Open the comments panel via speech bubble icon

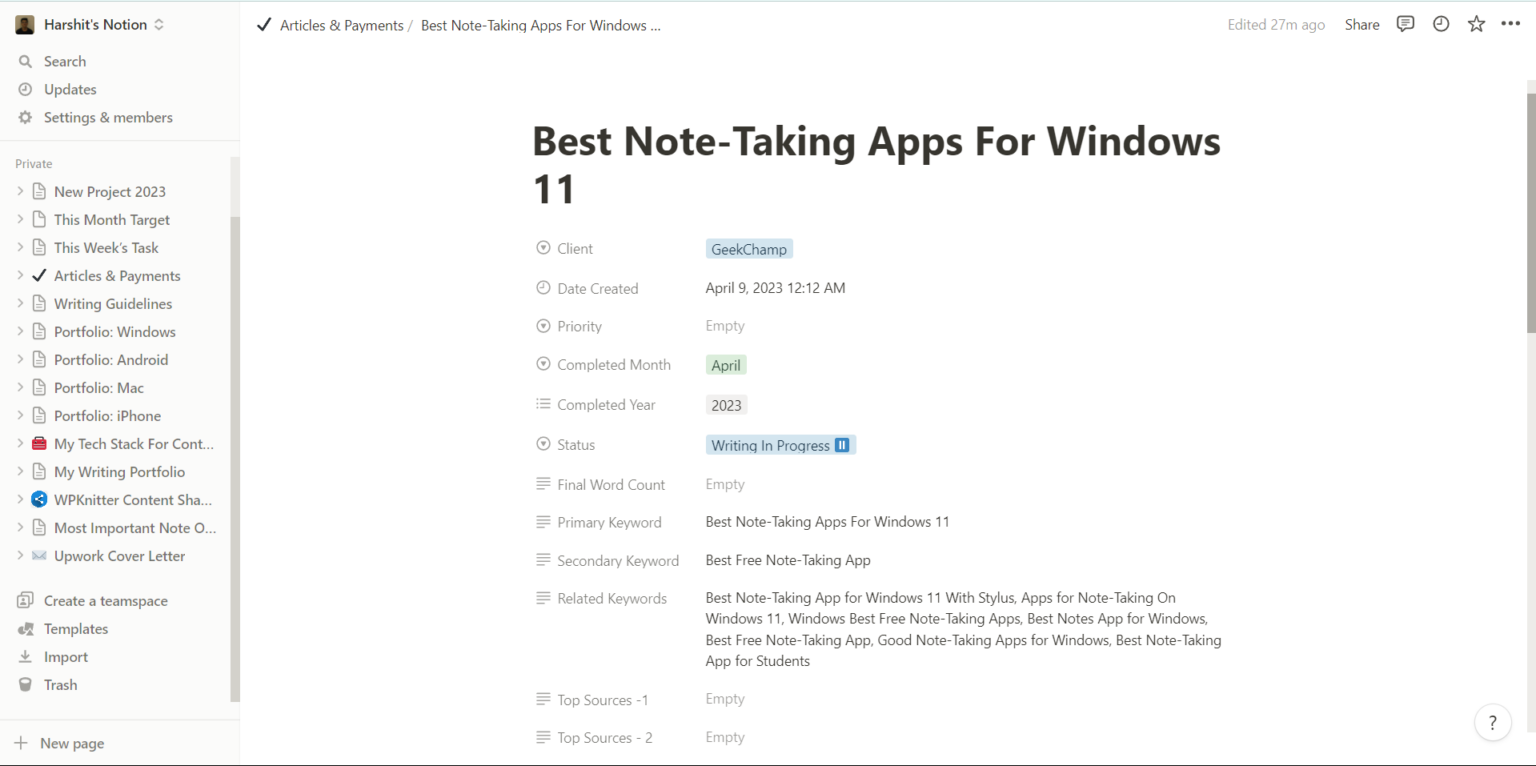[x=1405, y=23]
